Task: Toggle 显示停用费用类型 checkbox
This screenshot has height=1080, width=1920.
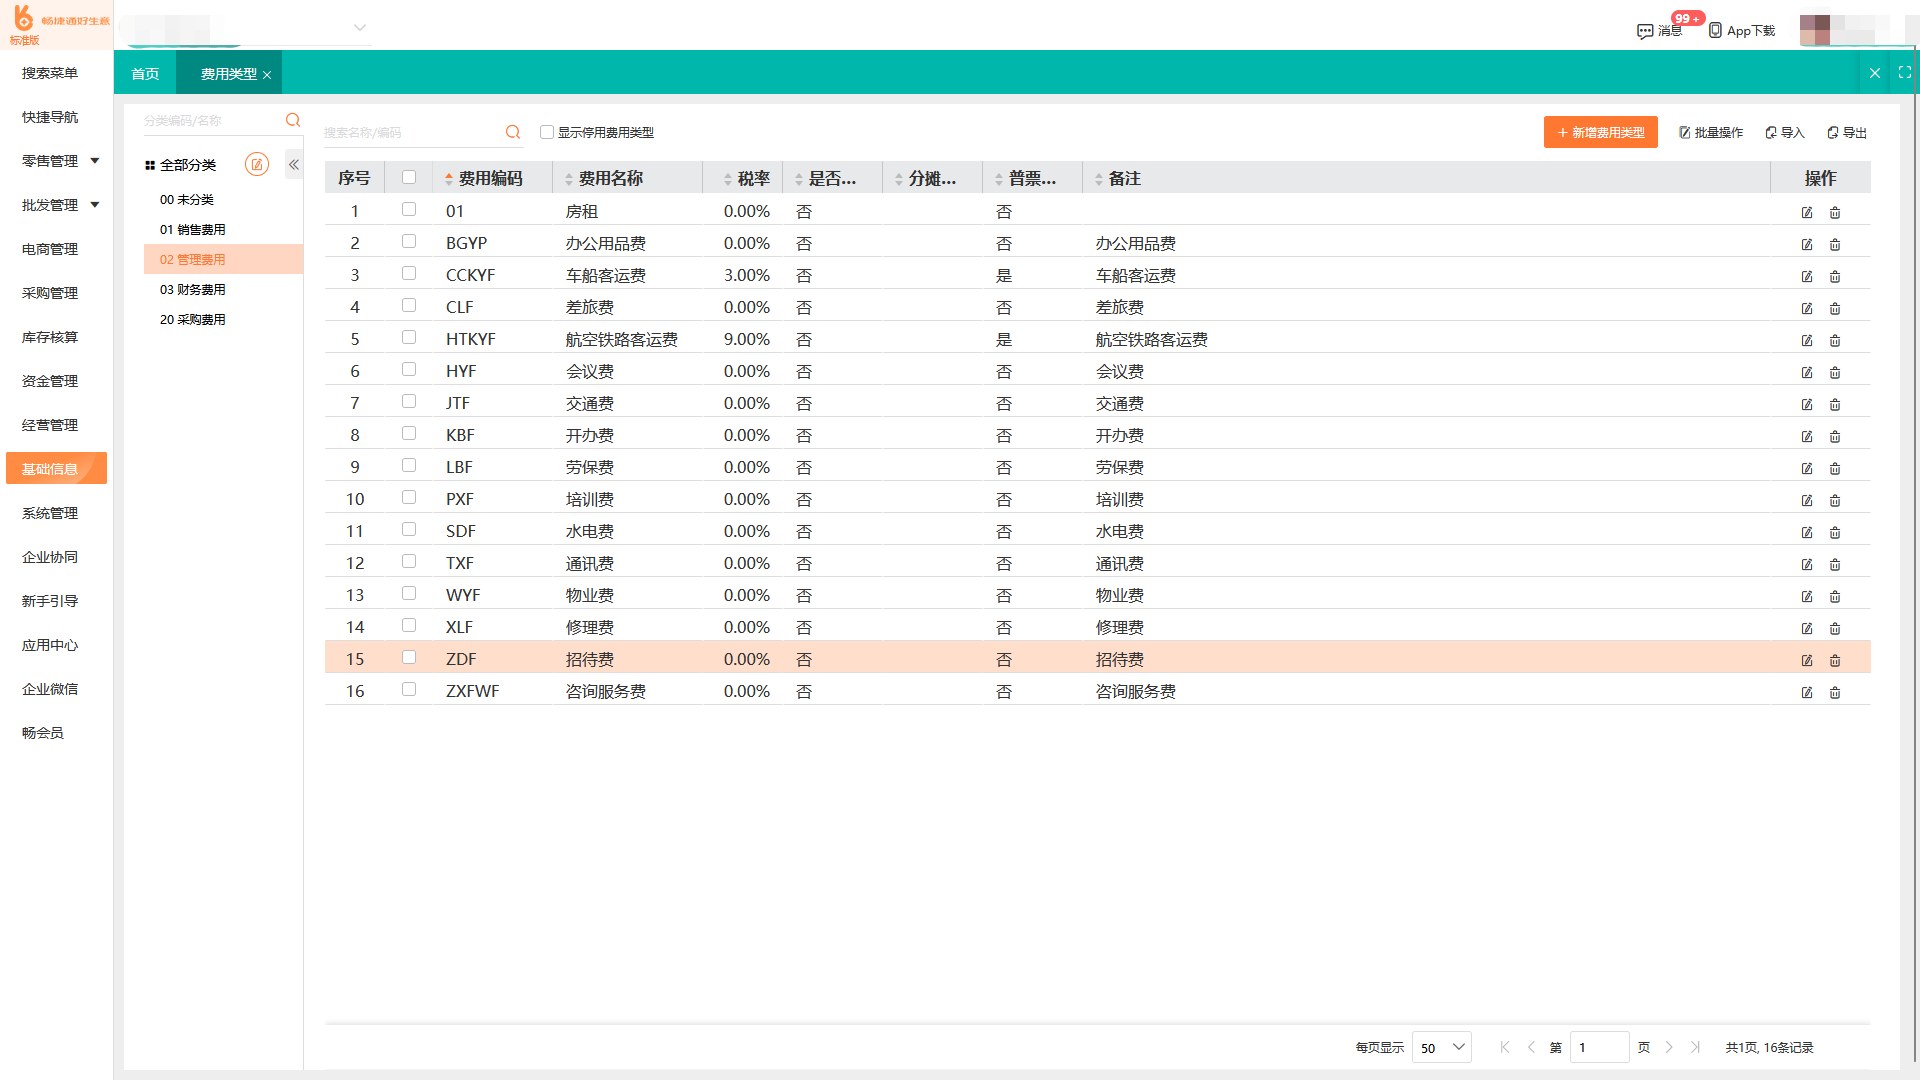Action: (546, 131)
